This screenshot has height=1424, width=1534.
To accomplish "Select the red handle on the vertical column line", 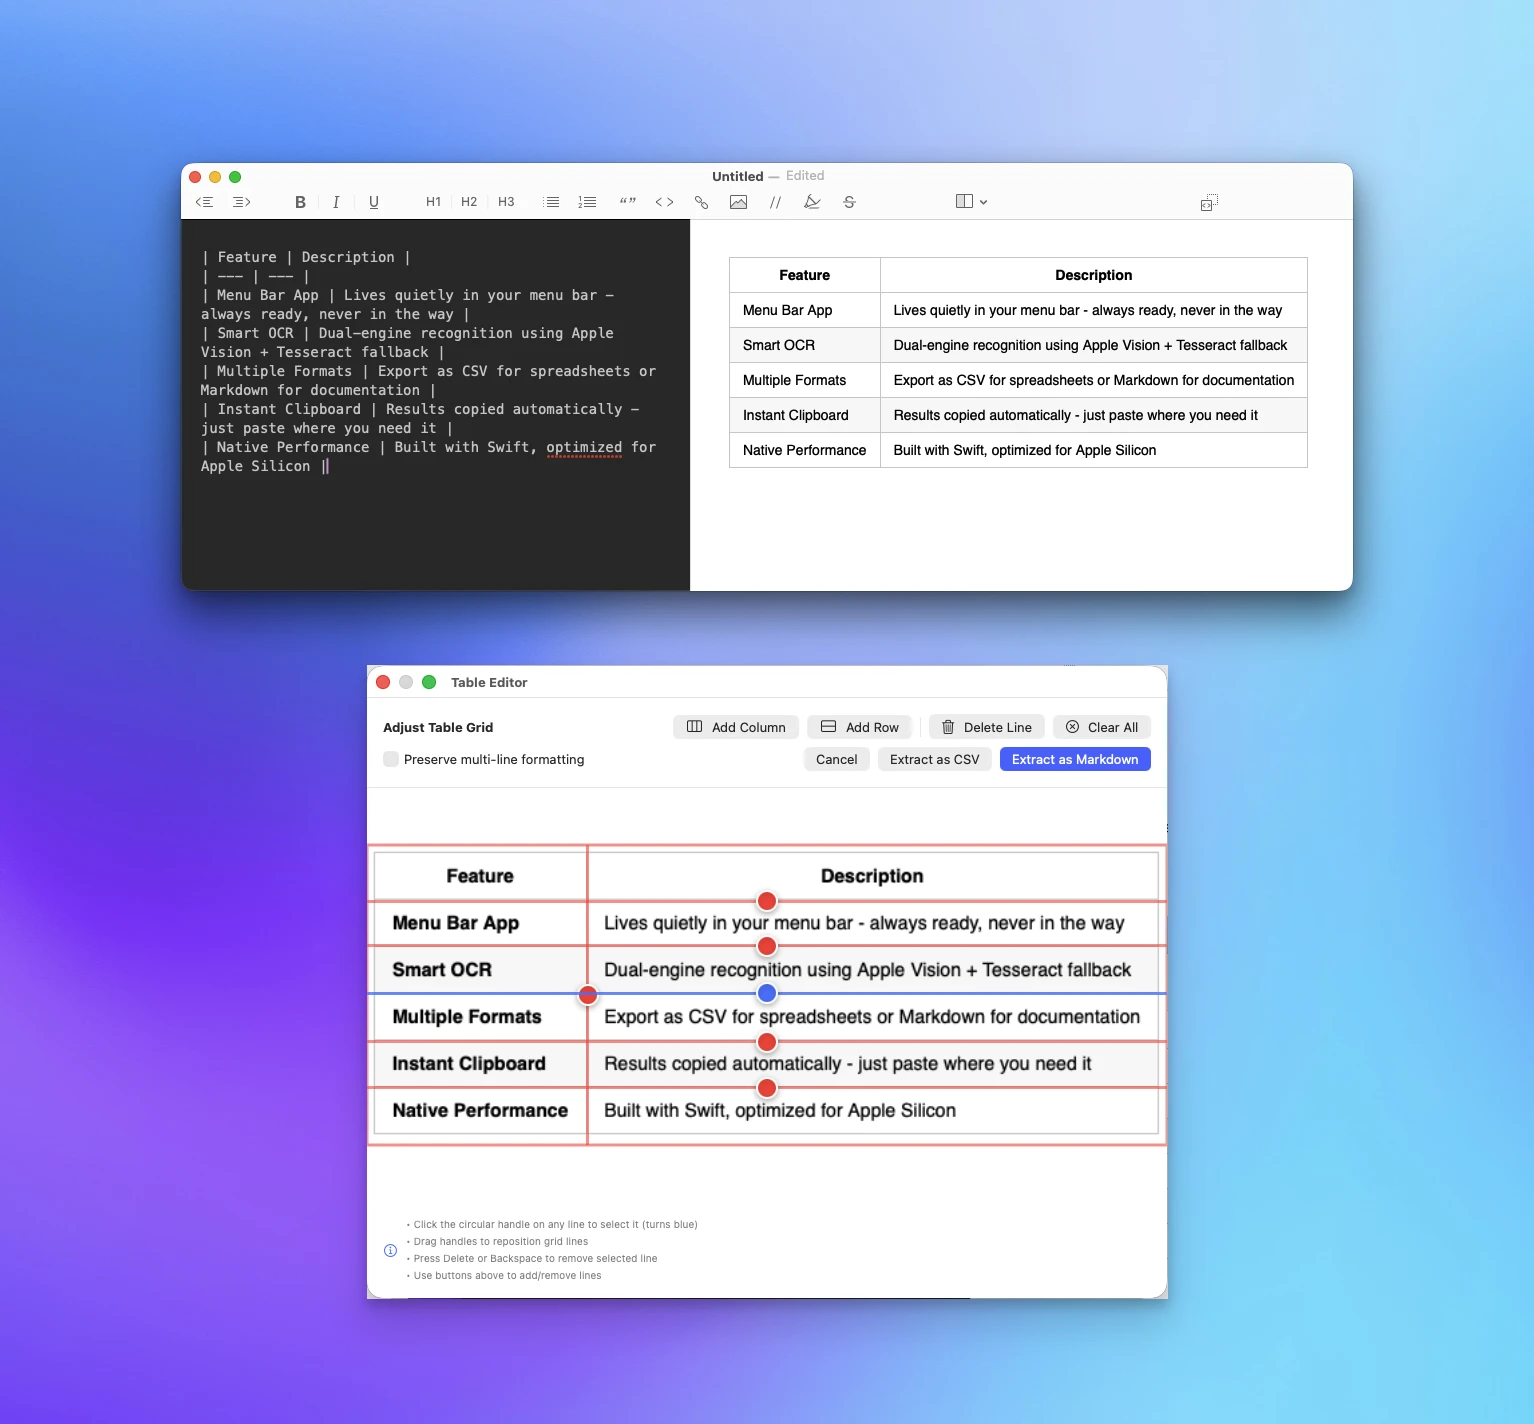I will [x=588, y=995].
